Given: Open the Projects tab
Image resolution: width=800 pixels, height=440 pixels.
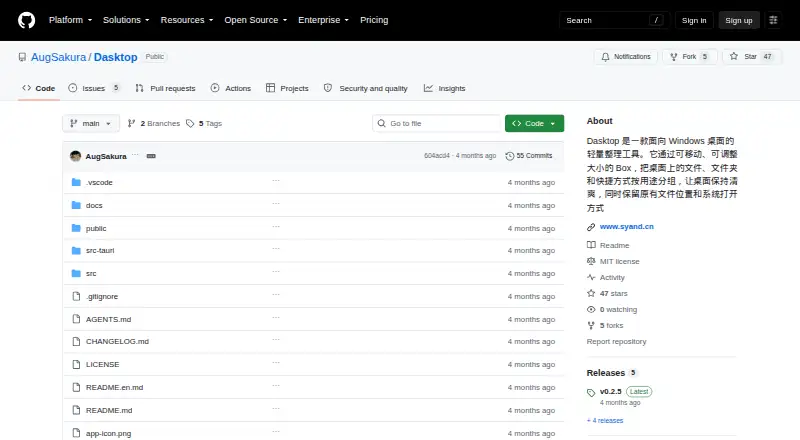Looking at the screenshot, I should click(x=287, y=88).
